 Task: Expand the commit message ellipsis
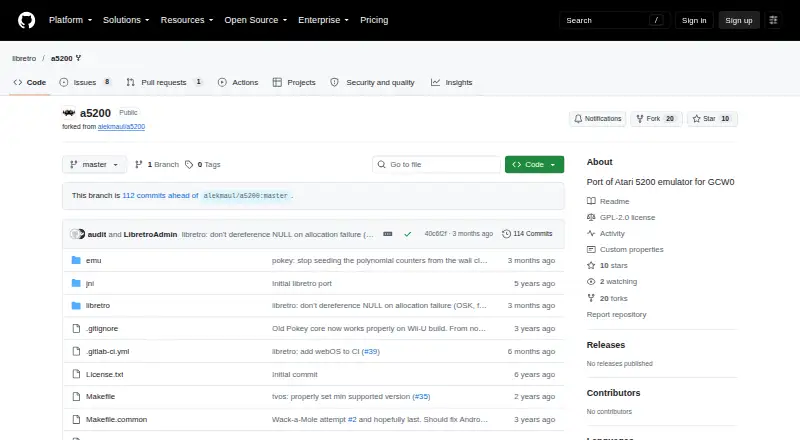[388, 234]
